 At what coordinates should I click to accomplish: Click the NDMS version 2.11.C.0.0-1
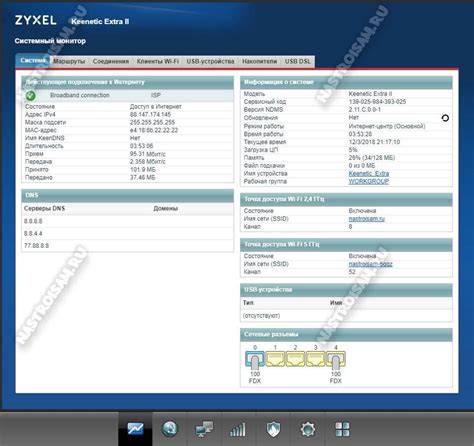[365, 109]
